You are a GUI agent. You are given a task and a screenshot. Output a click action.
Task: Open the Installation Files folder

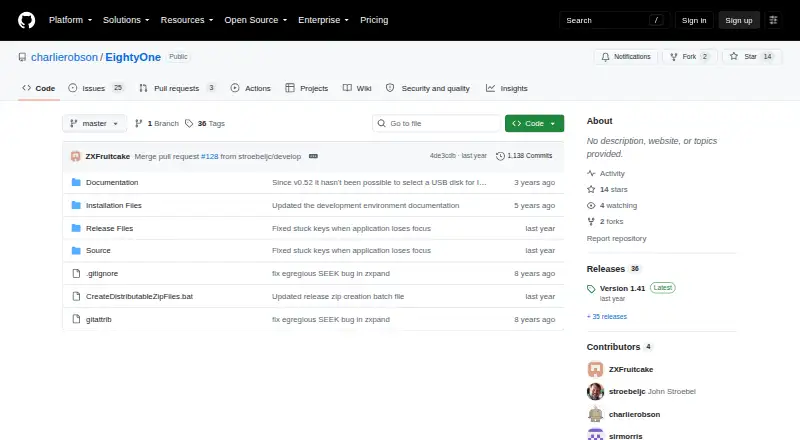point(114,205)
